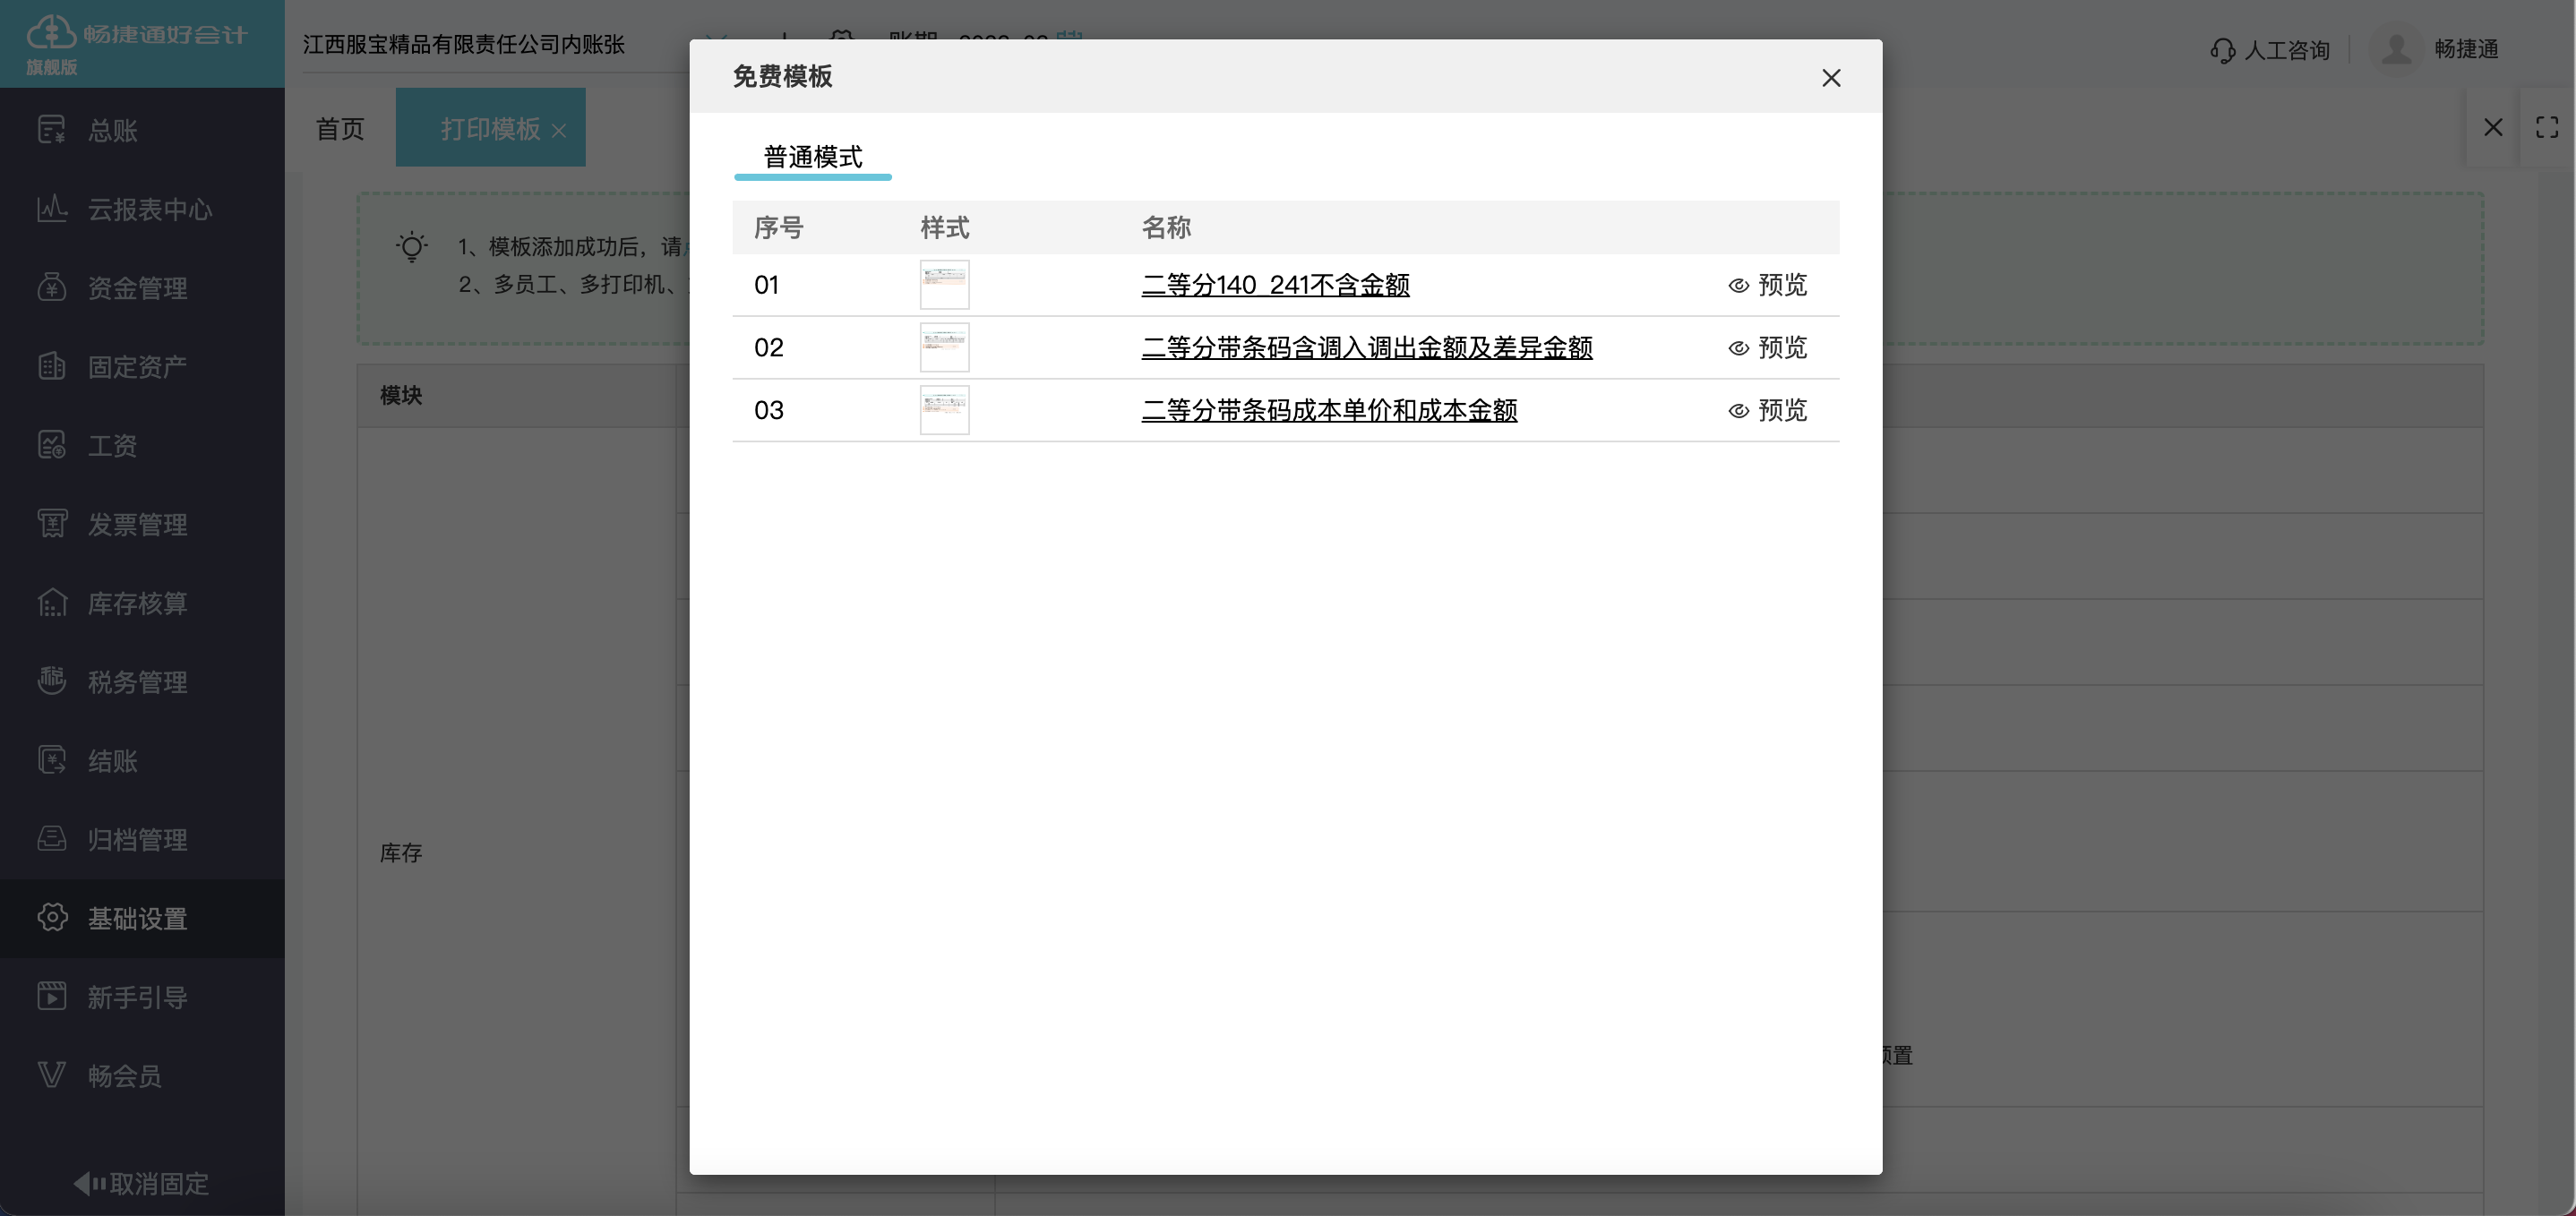Click template thumbnail for sequence 01
This screenshot has height=1216, width=2576.
click(x=946, y=284)
